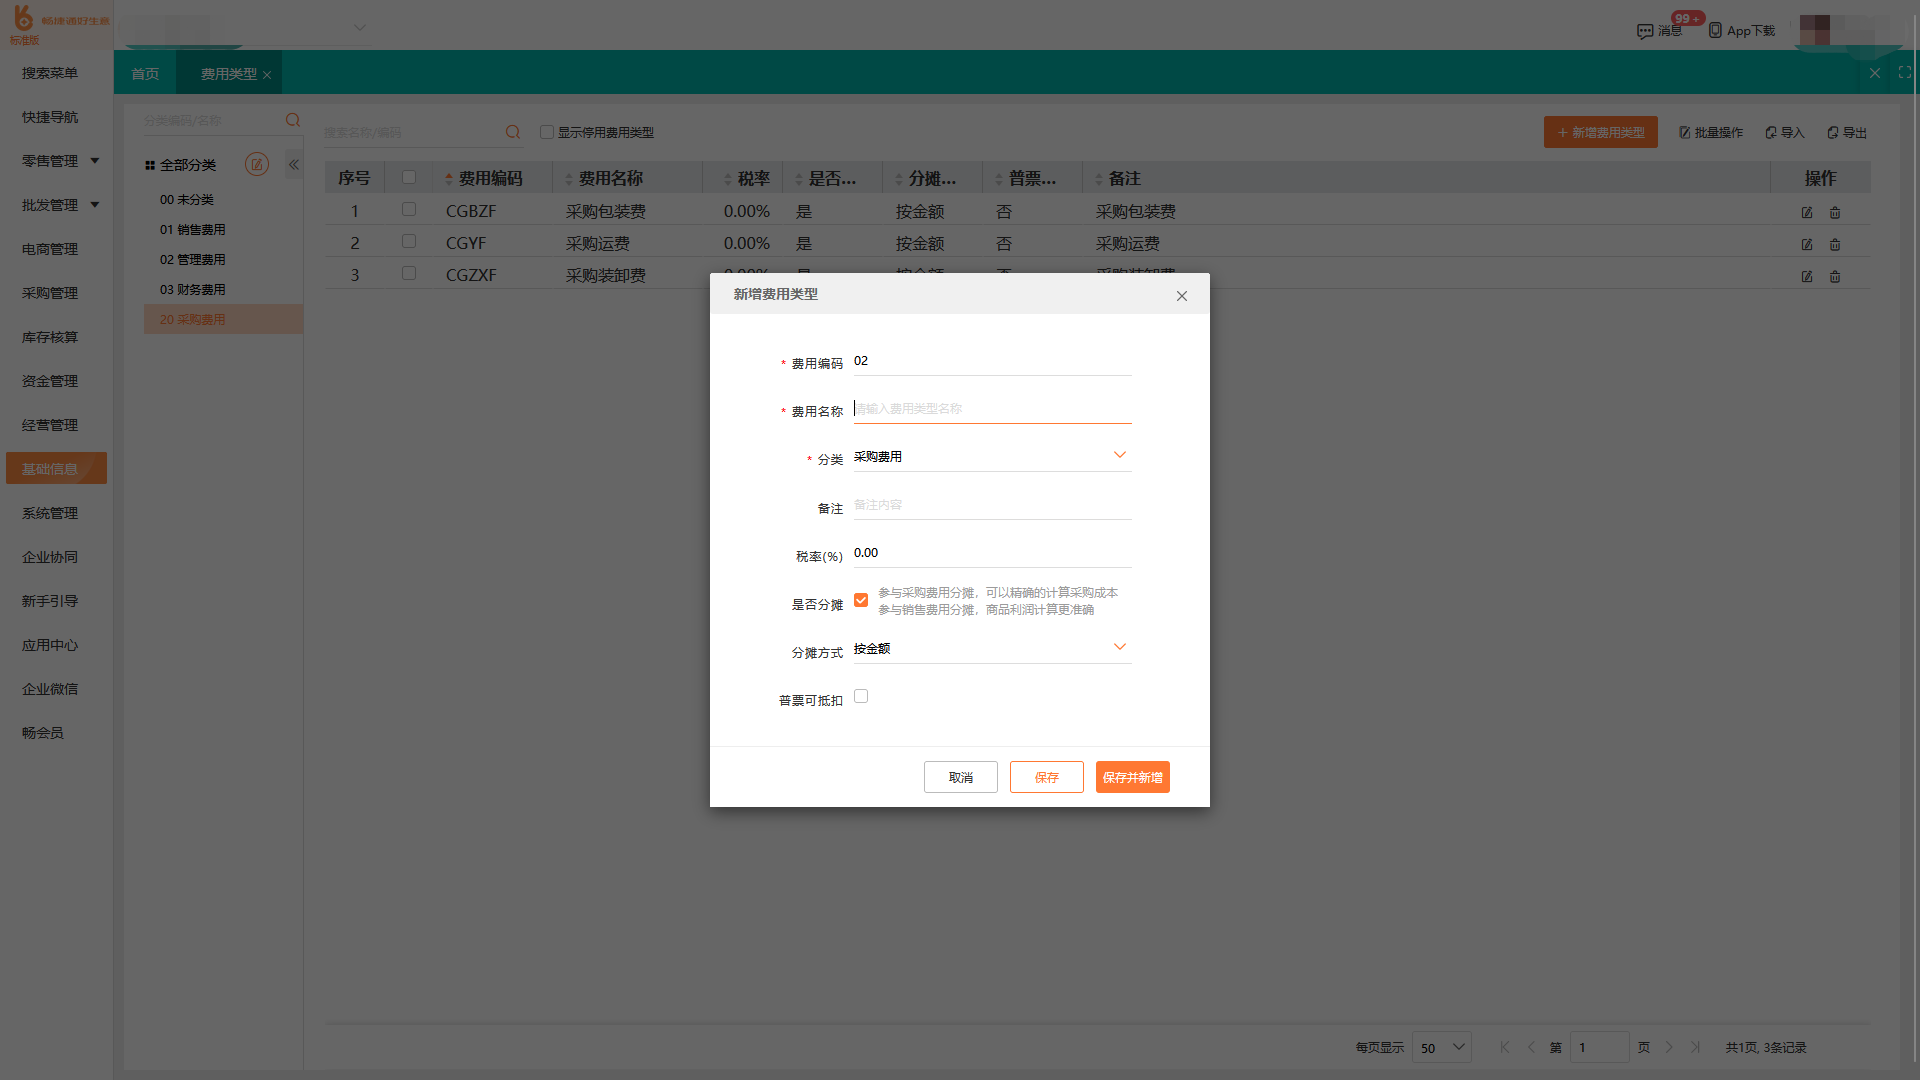Toggle the 是否分摊 checkbox on
Viewport: 1920px width, 1080px height.
pos(861,601)
